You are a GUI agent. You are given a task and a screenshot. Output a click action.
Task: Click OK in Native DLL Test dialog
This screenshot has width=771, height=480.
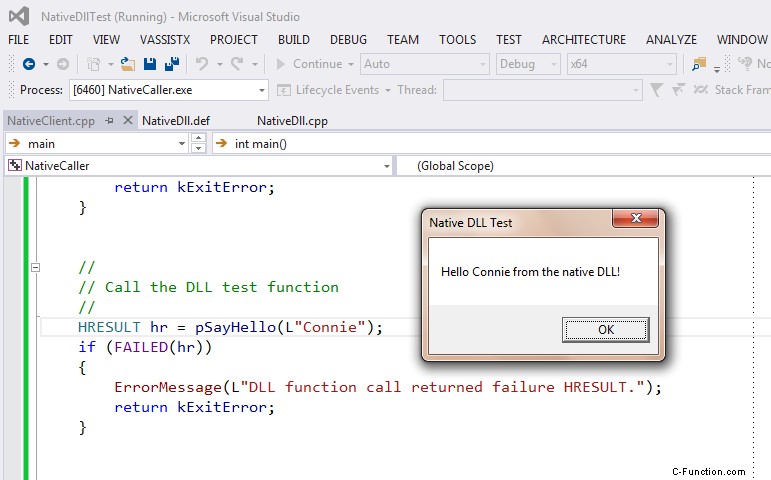605,329
